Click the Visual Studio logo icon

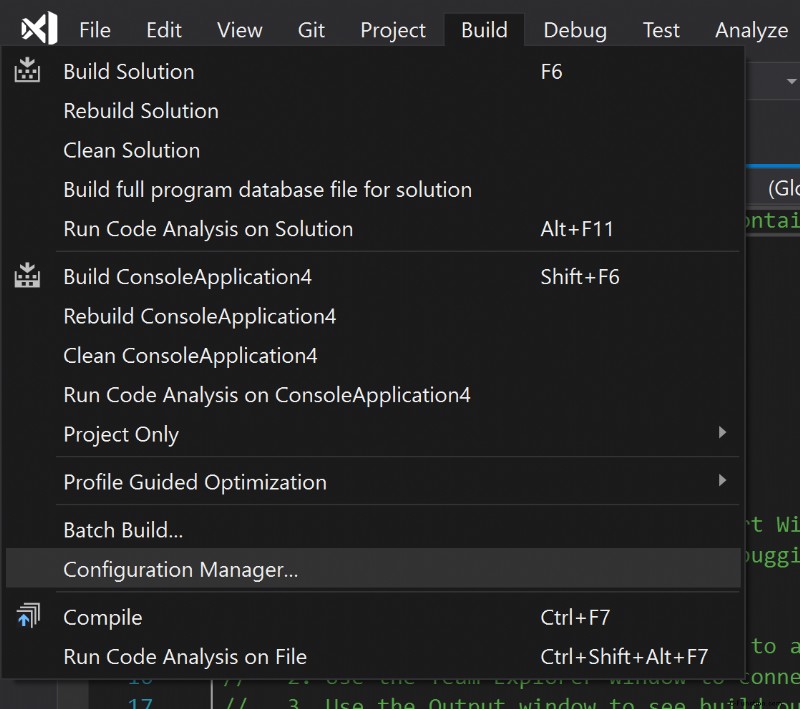(x=38, y=27)
